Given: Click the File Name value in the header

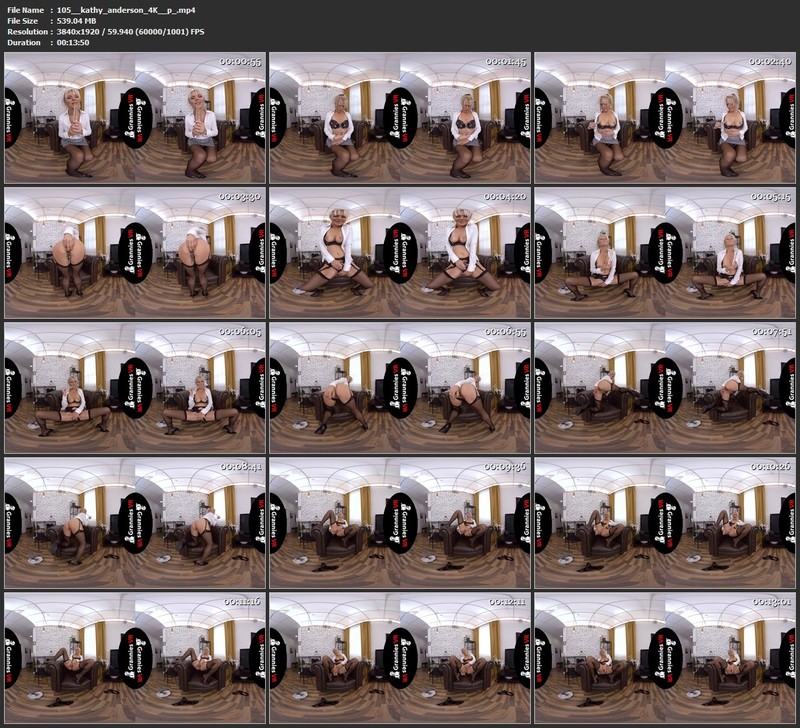Looking at the screenshot, I should (x=126, y=9).
